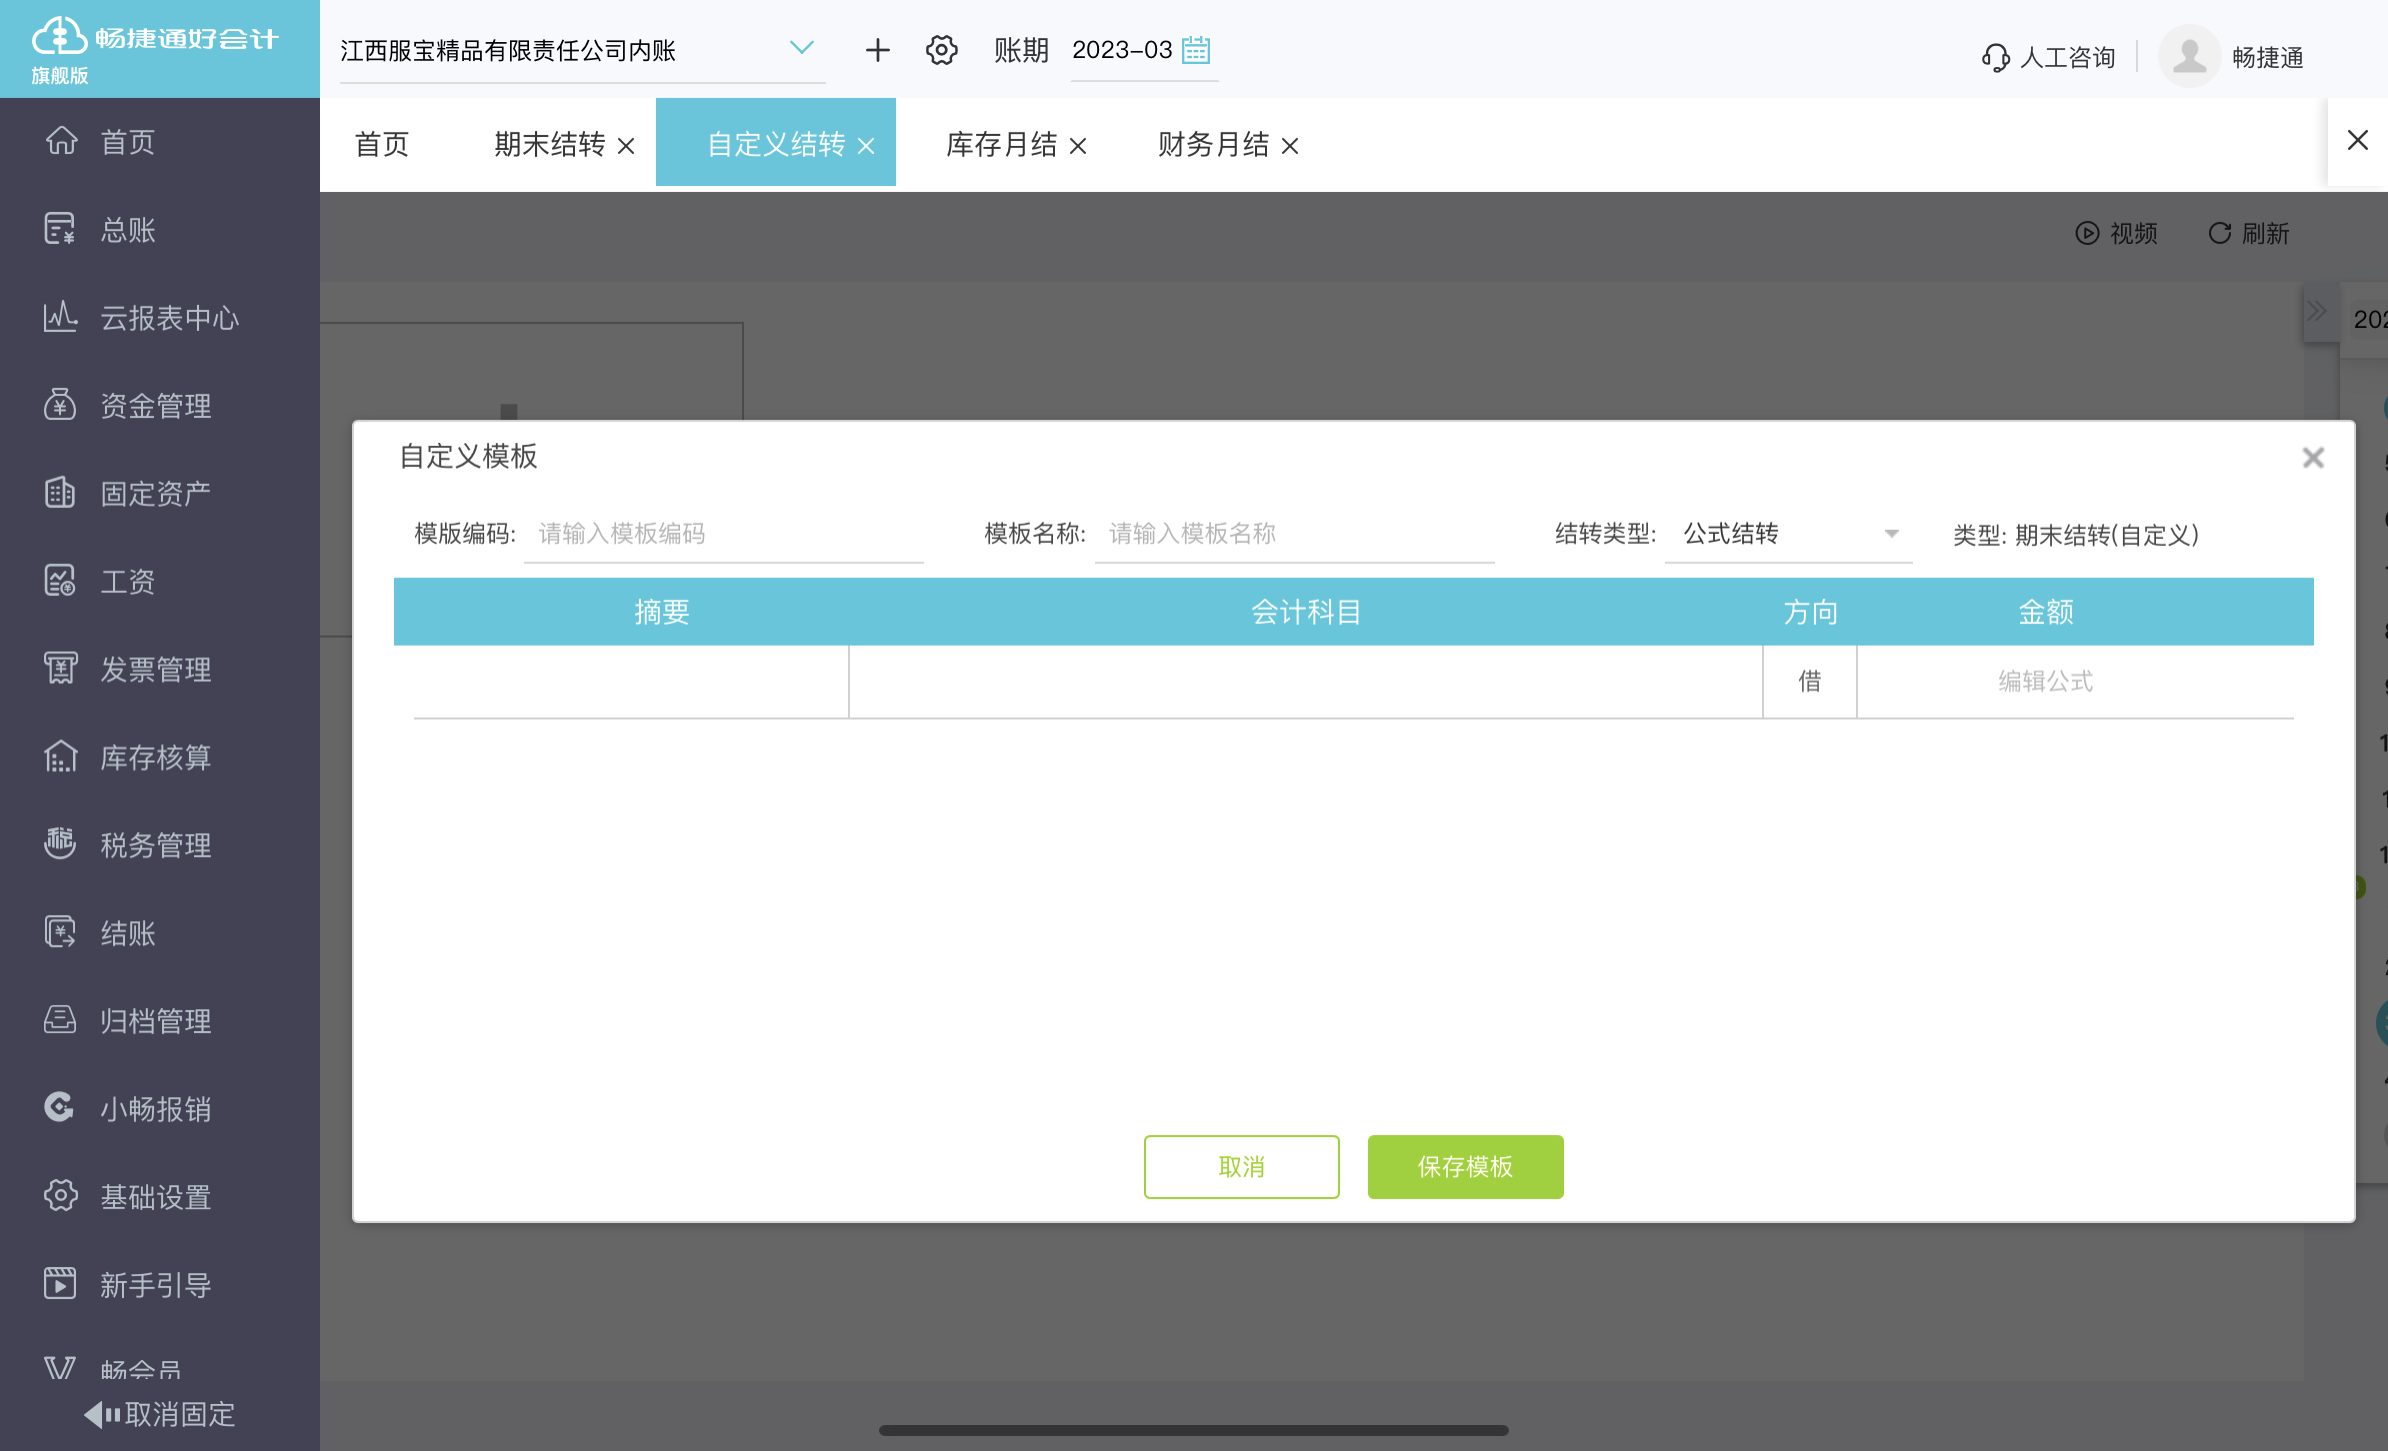Open 云报表中心 from sidebar

pyautogui.click(x=165, y=317)
